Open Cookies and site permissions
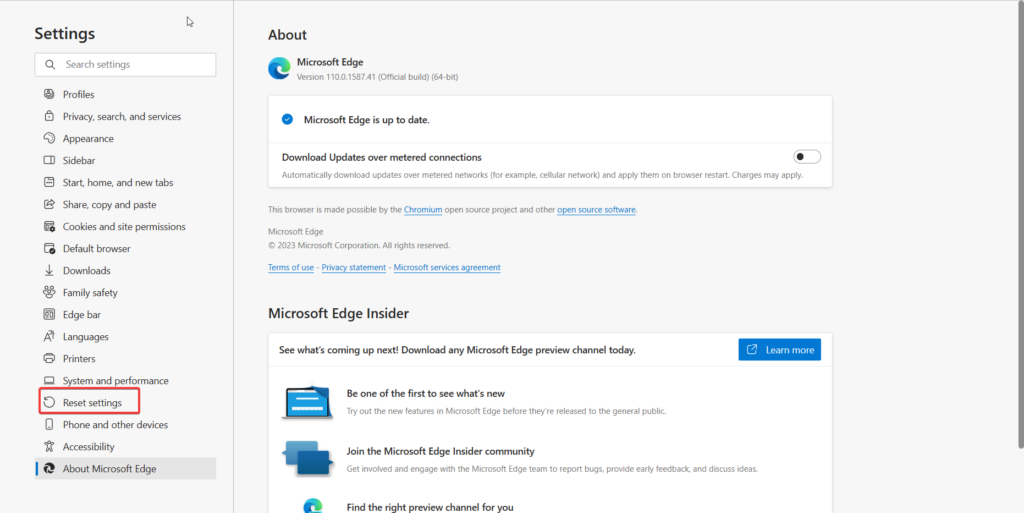Viewport: 1024px width, 513px height. (125, 226)
